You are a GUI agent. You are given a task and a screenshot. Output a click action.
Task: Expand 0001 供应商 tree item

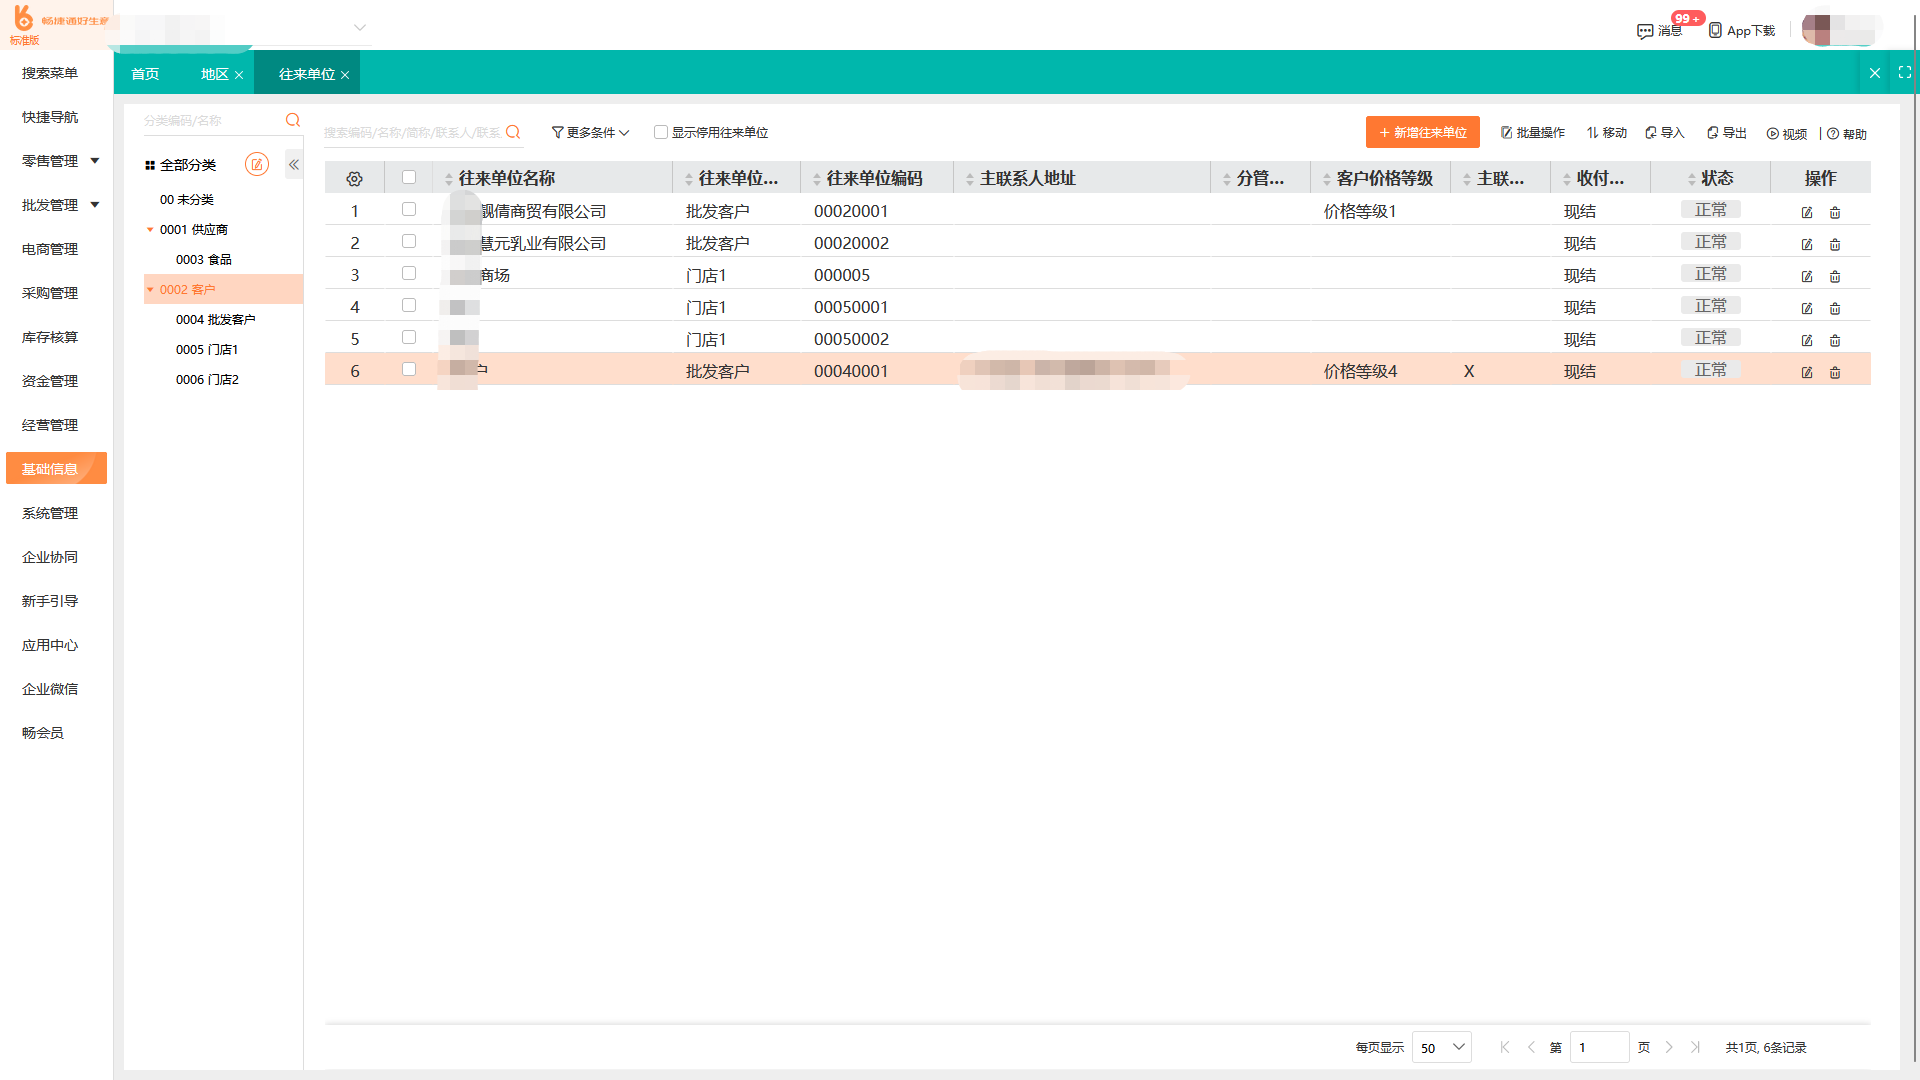(x=149, y=228)
